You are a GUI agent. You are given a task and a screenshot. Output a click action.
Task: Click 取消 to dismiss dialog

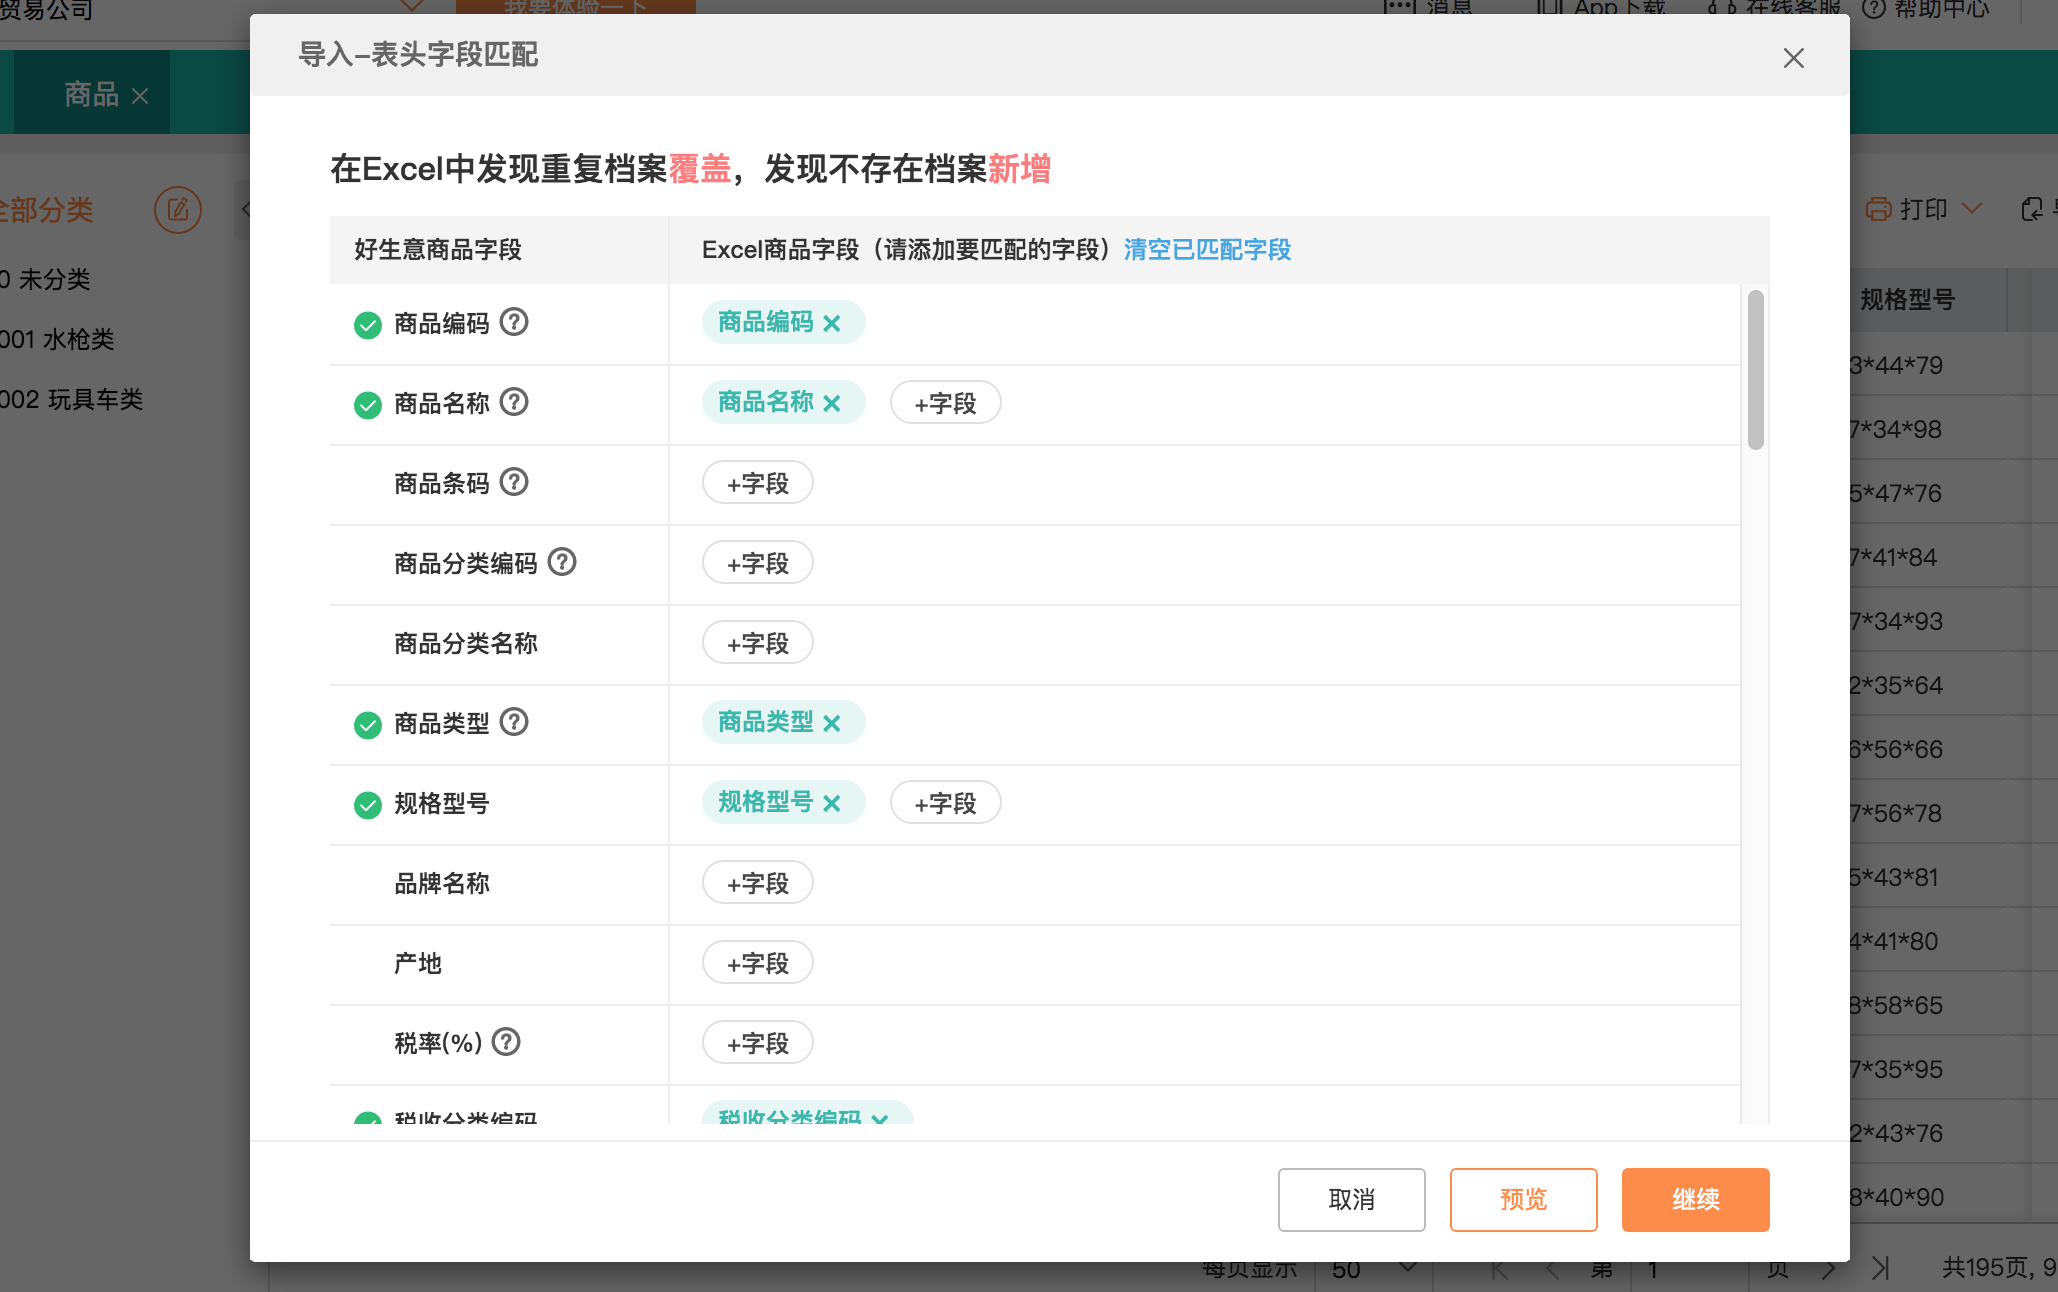pyautogui.click(x=1350, y=1198)
